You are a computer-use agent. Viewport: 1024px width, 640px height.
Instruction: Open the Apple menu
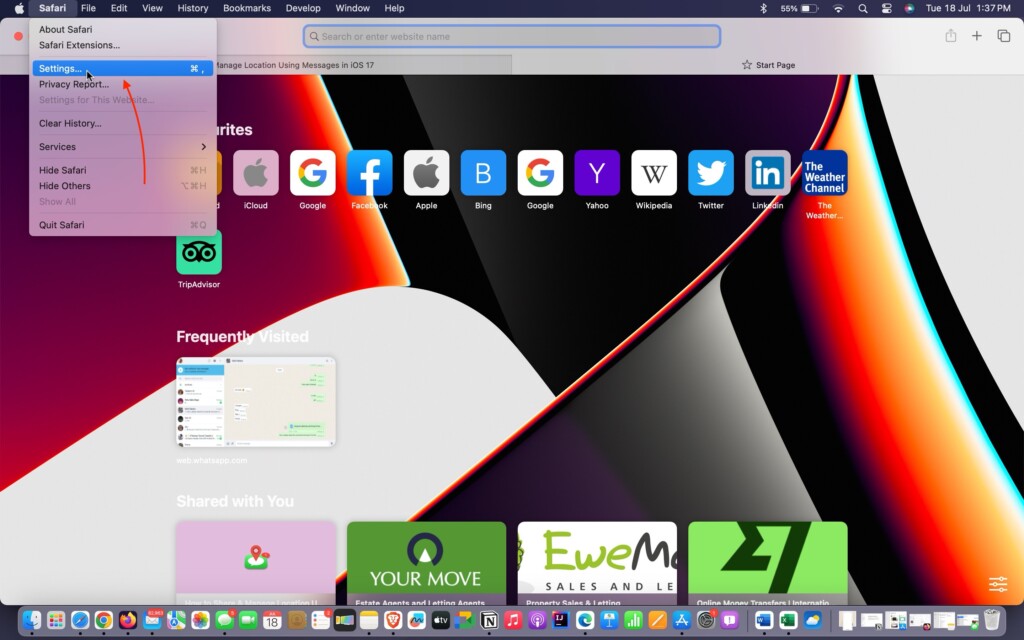click(x=19, y=8)
